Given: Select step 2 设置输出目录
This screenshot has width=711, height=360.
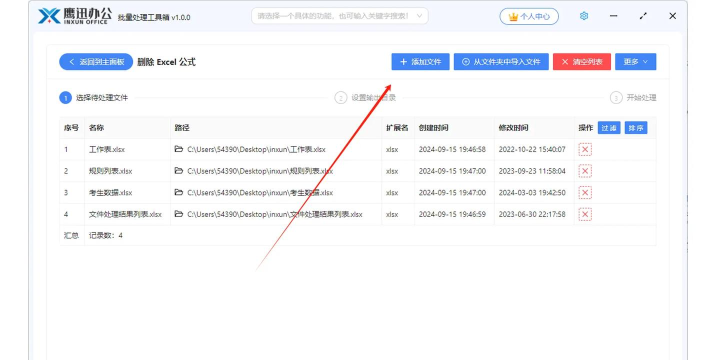Looking at the screenshot, I should click(x=365, y=97).
